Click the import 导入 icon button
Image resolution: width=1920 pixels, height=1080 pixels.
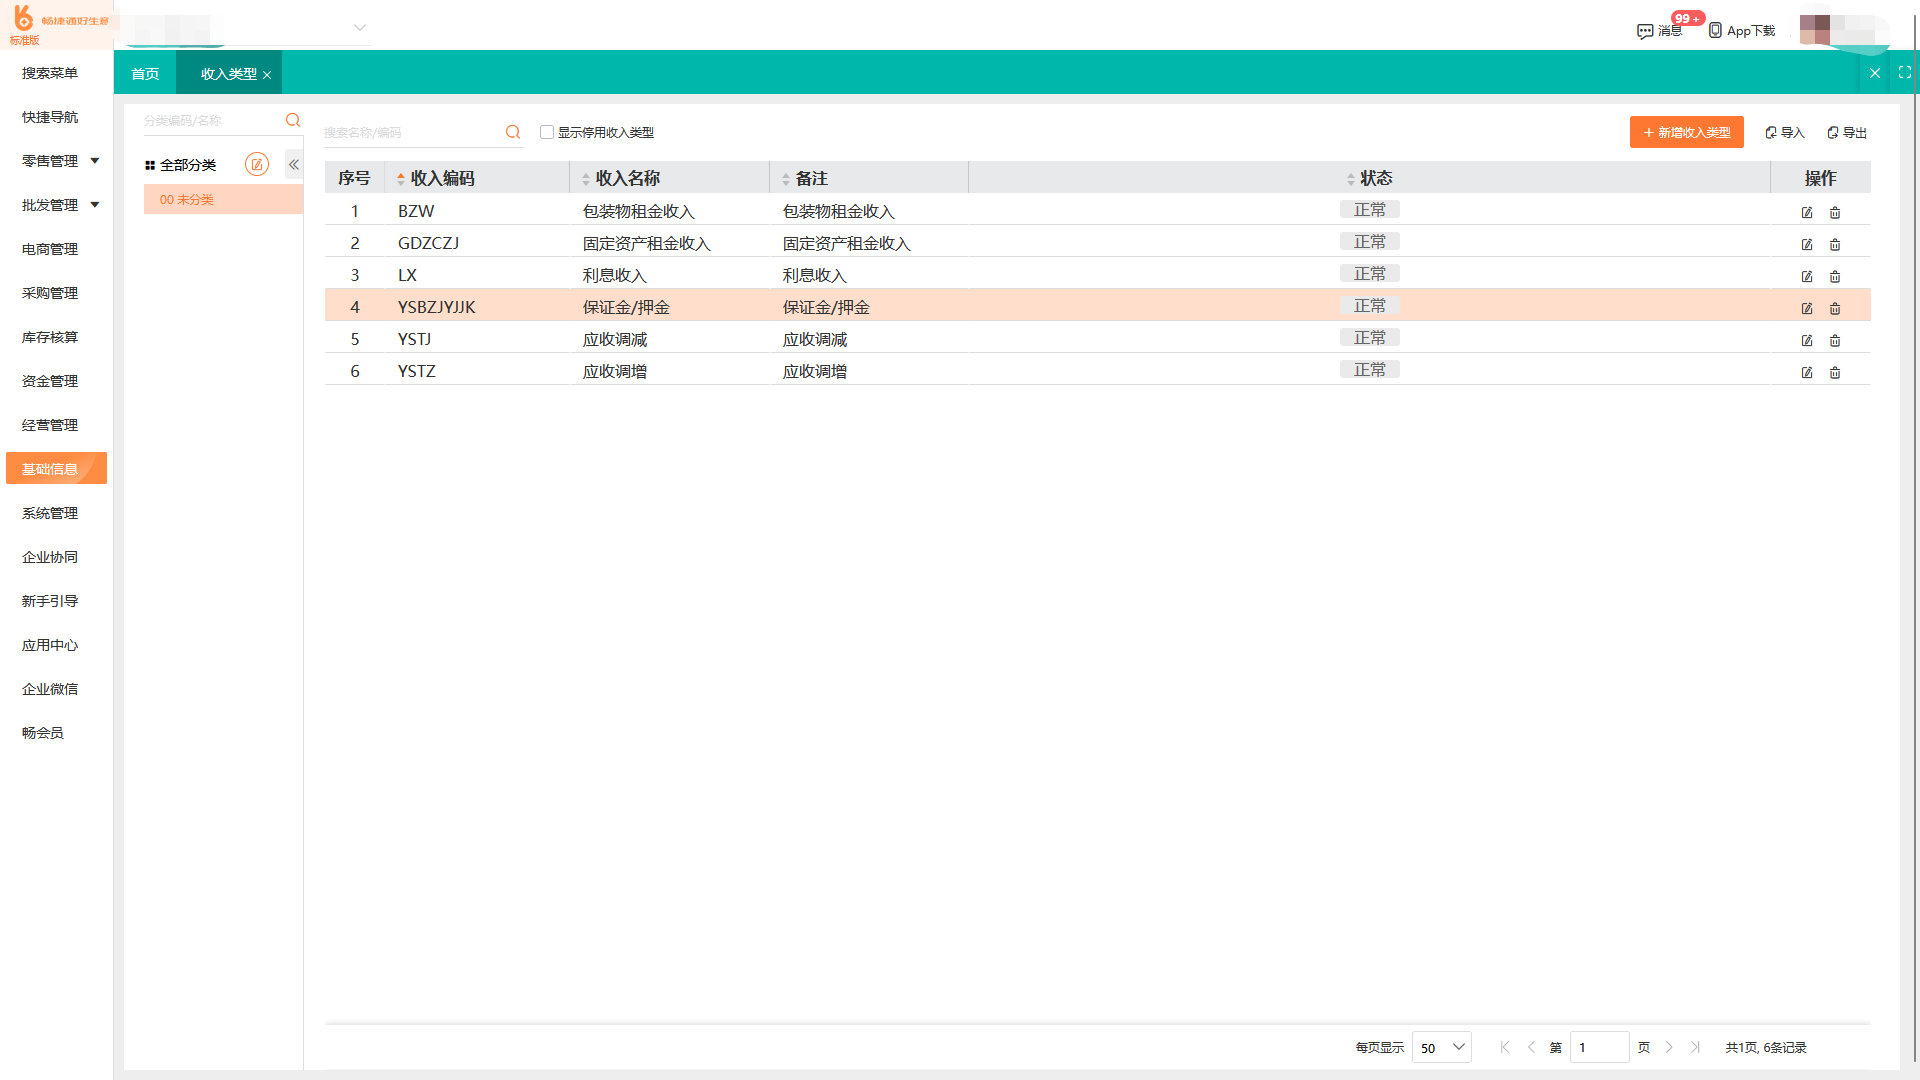coord(1787,131)
